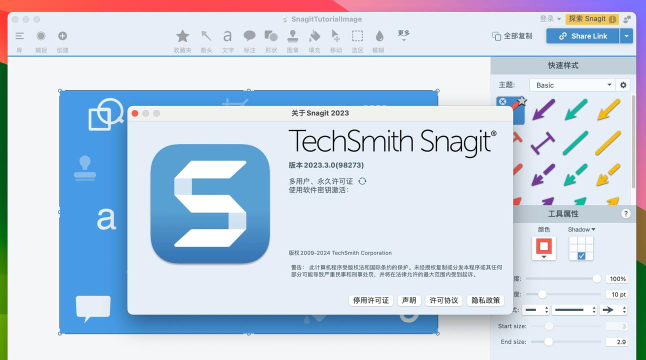The width and height of the screenshot is (646, 360).
Task: Click the Explore Snagit (探索 Snagit) button
Action: point(592,19)
